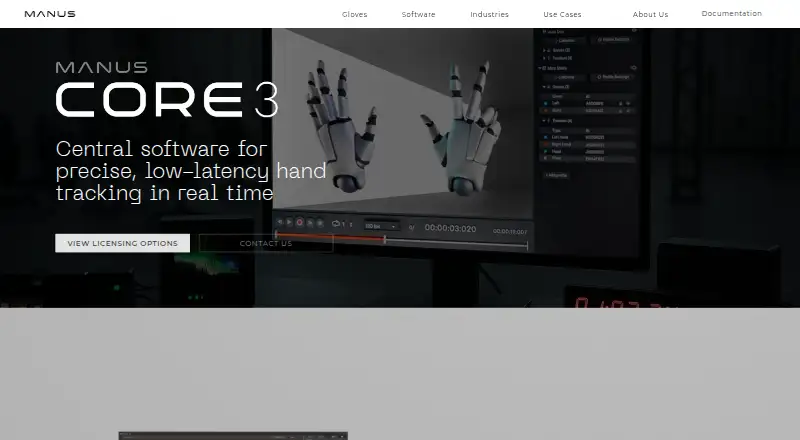This screenshot has width=800, height=440.
Task: Click the CORE 3 product title
Action: [x=167, y=100]
